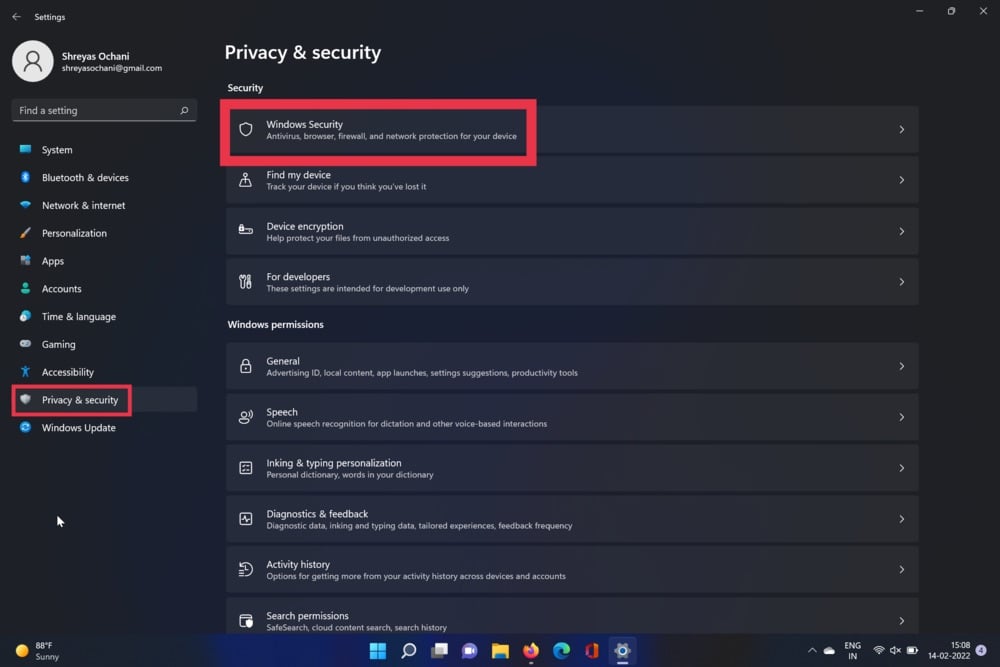Click the Diagnostics & feedback chart icon
The height and width of the screenshot is (667, 1000).
tap(246, 519)
